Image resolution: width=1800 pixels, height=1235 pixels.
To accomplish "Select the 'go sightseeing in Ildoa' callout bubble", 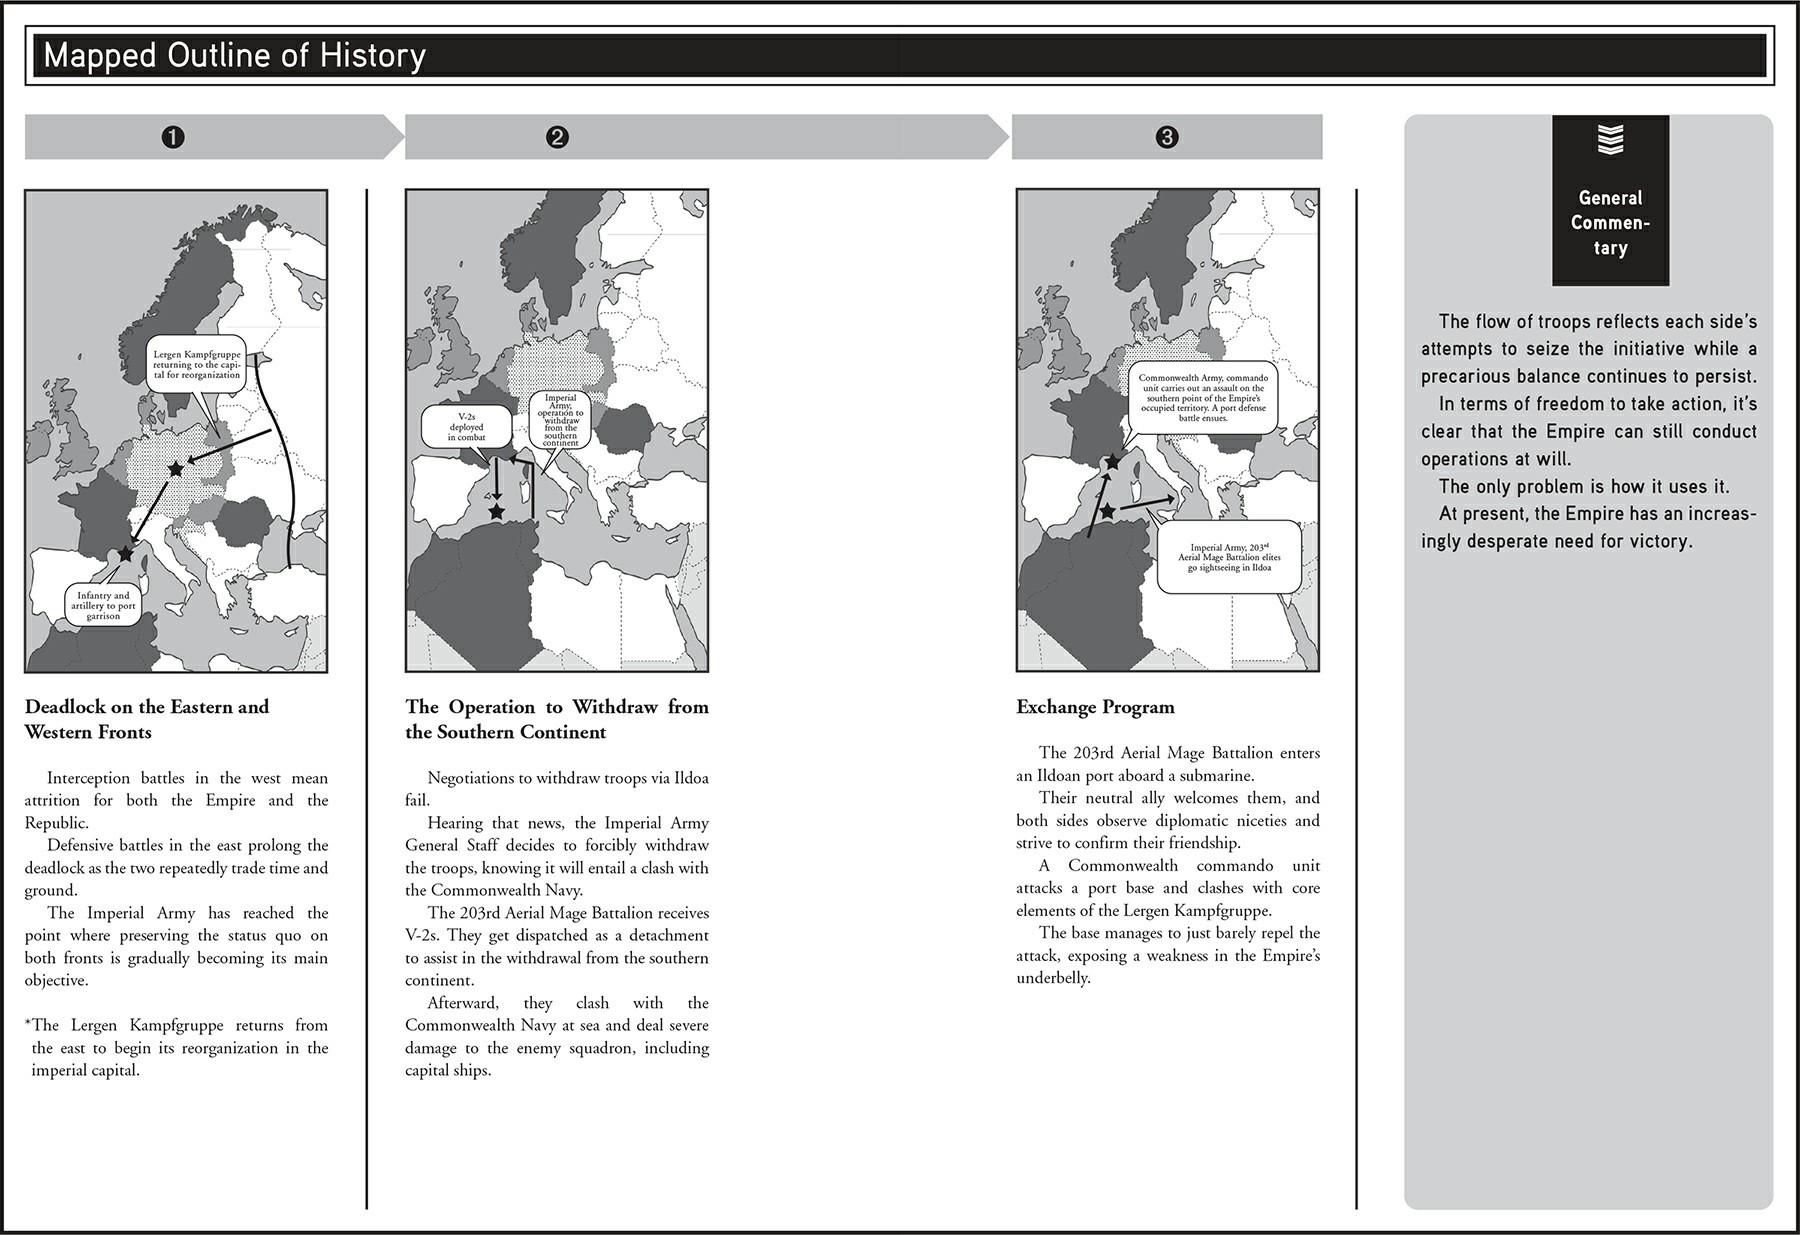I will (x=1229, y=557).
